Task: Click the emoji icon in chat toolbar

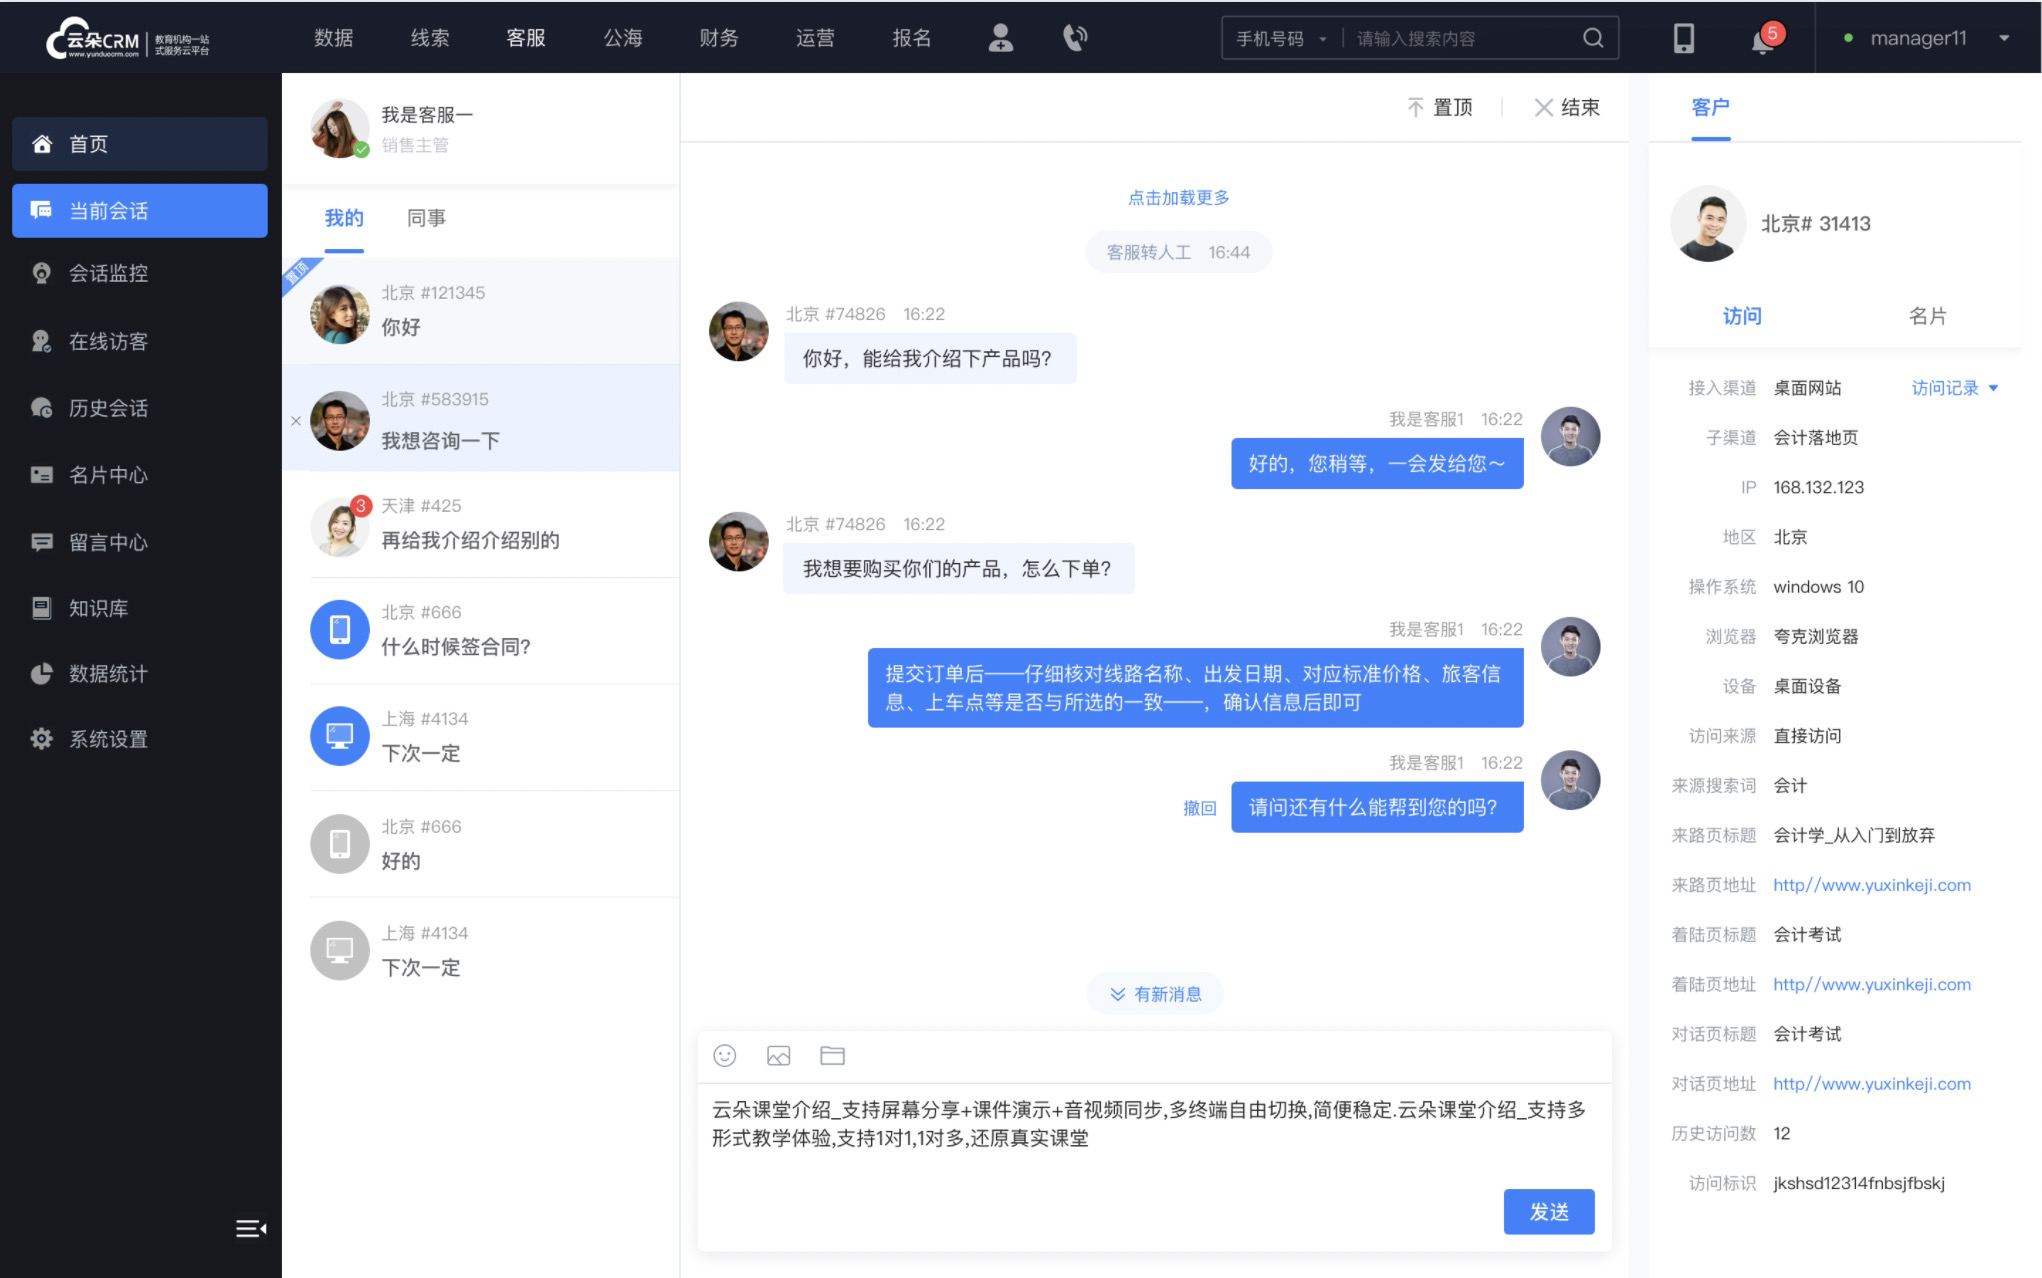Action: [726, 1056]
